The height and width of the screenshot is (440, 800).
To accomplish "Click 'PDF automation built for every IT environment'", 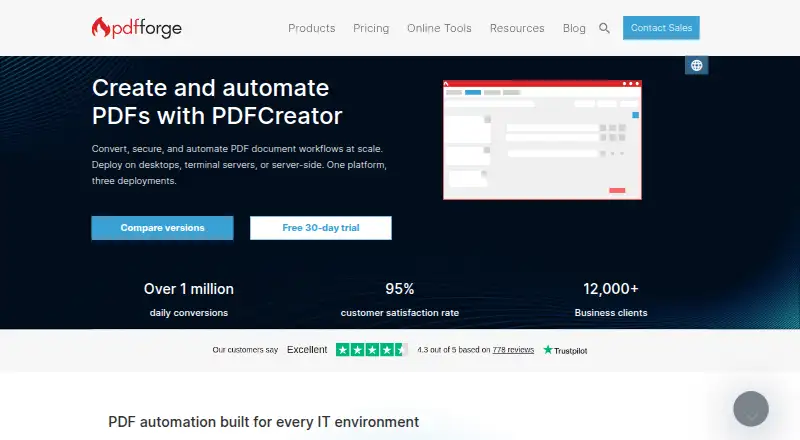I will point(263,422).
